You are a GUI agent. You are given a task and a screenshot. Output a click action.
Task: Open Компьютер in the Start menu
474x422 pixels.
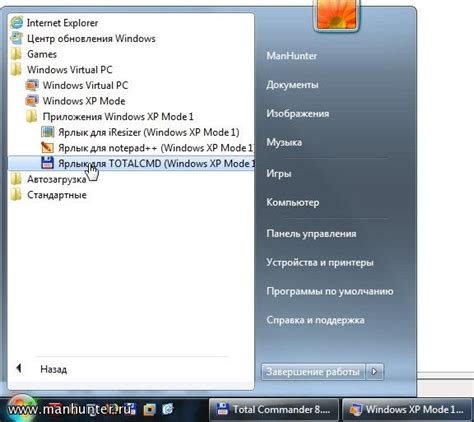[293, 202]
